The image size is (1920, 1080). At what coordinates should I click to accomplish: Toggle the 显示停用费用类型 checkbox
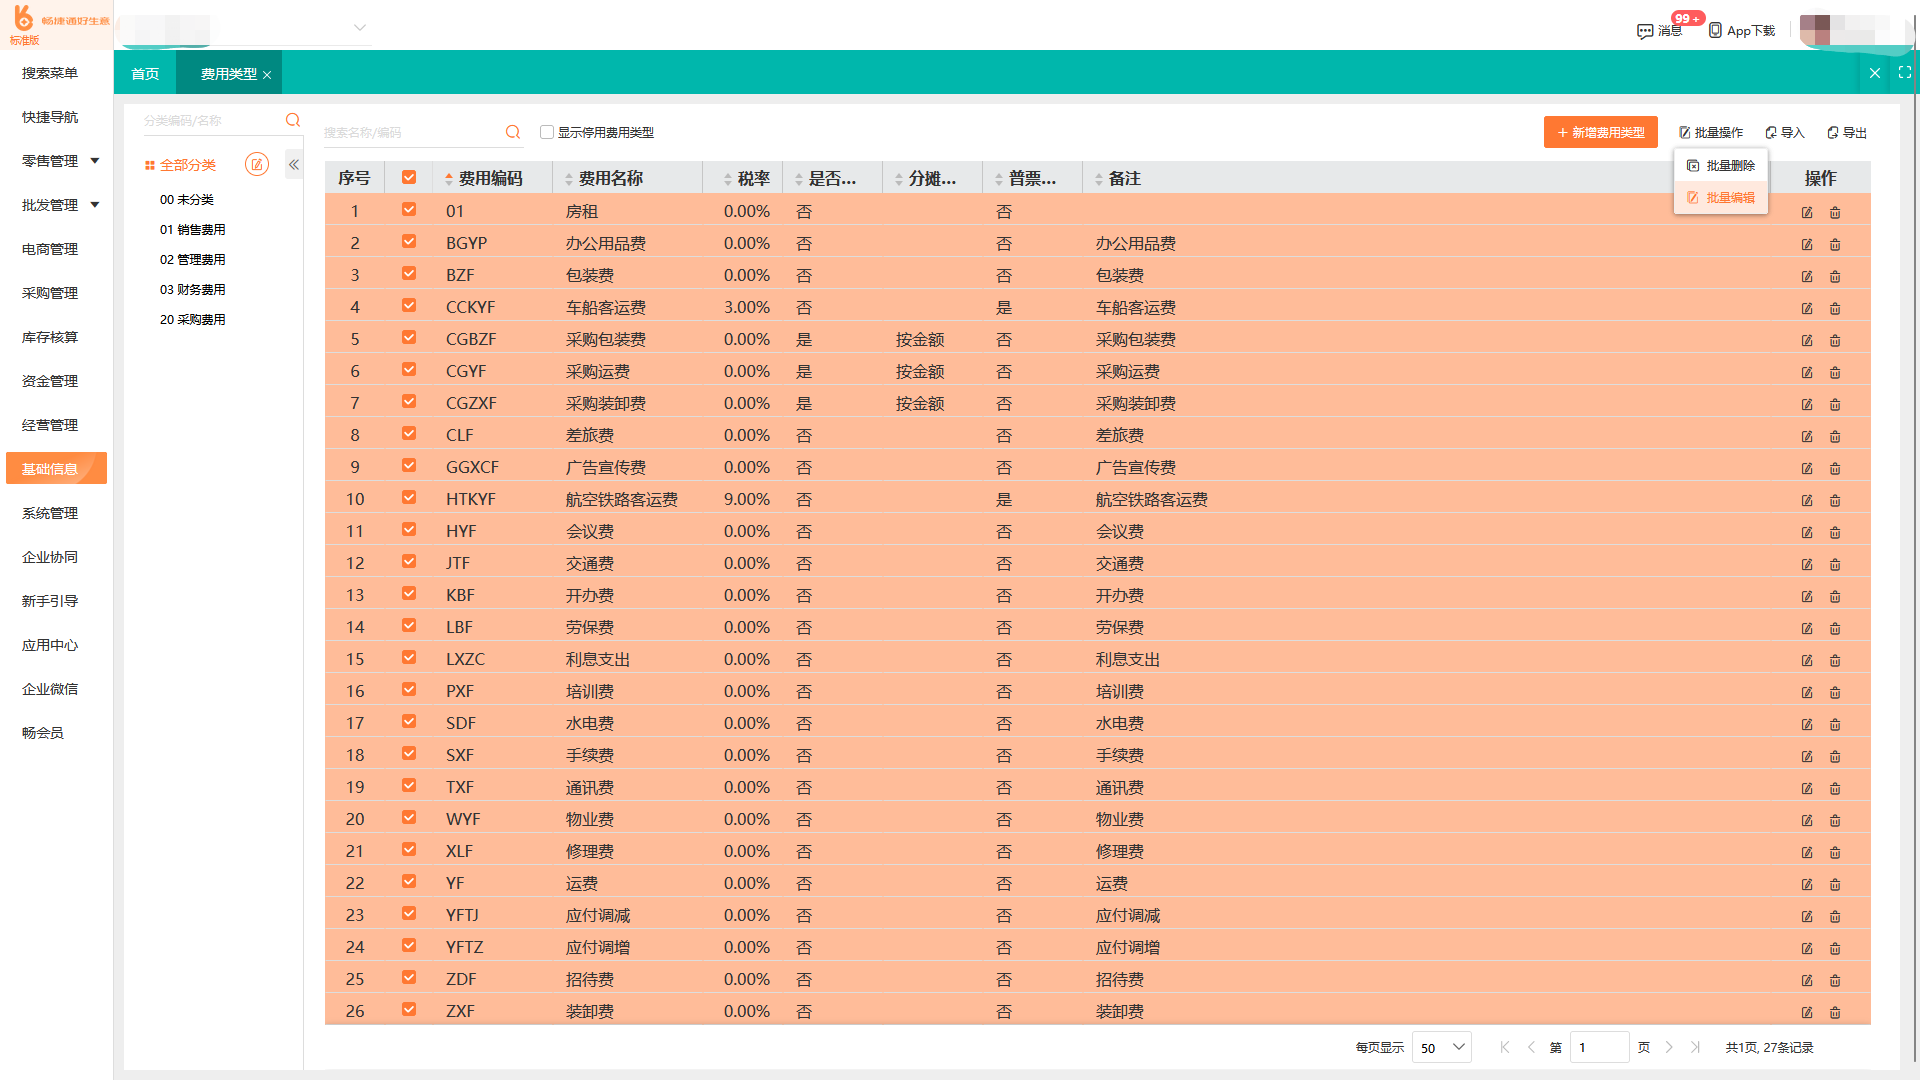546,131
